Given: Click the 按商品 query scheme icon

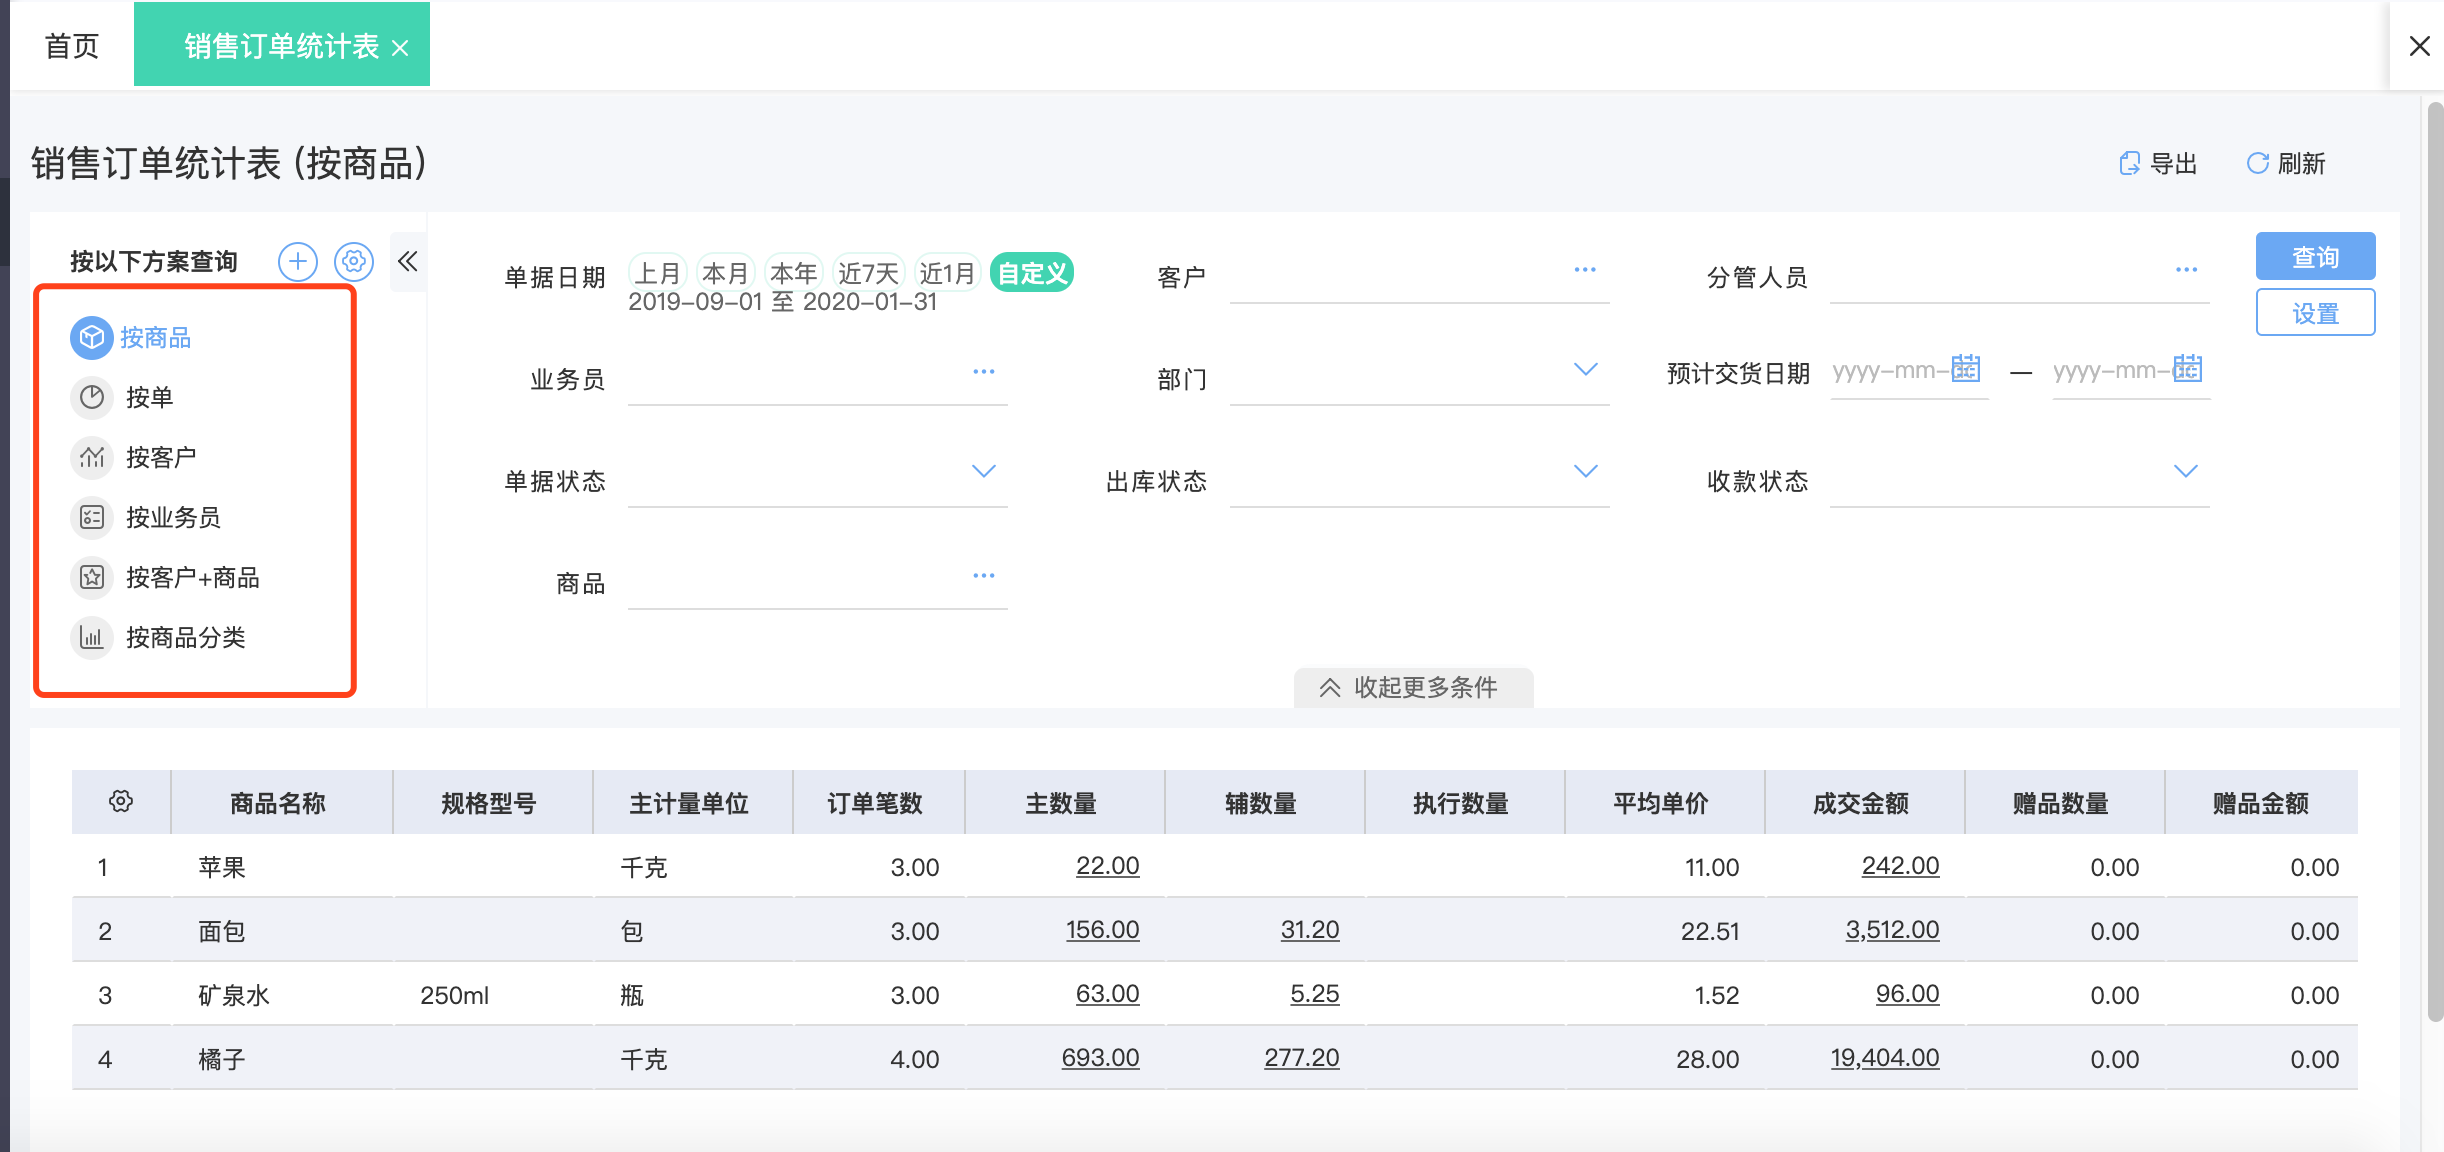Looking at the screenshot, I should pyautogui.click(x=90, y=338).
